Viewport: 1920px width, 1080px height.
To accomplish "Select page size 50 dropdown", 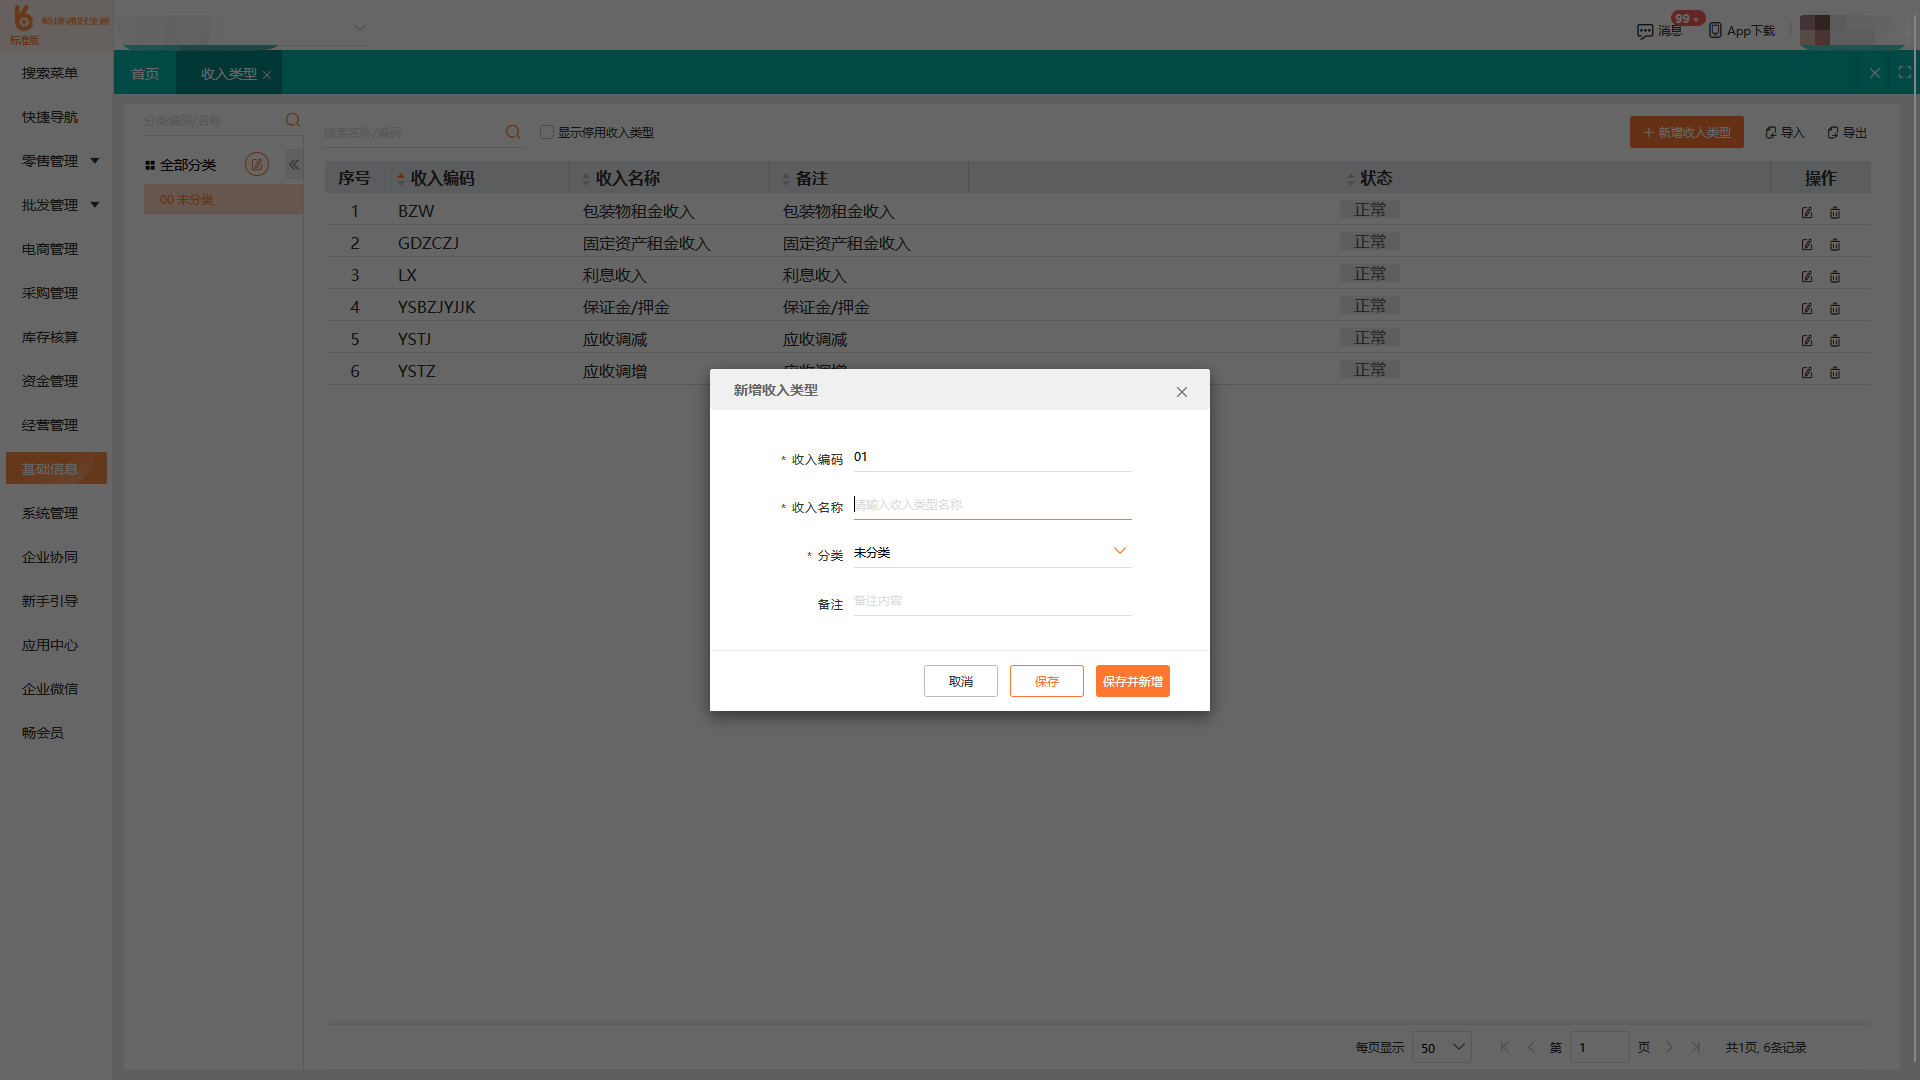I will [x=1440, y=1046].
